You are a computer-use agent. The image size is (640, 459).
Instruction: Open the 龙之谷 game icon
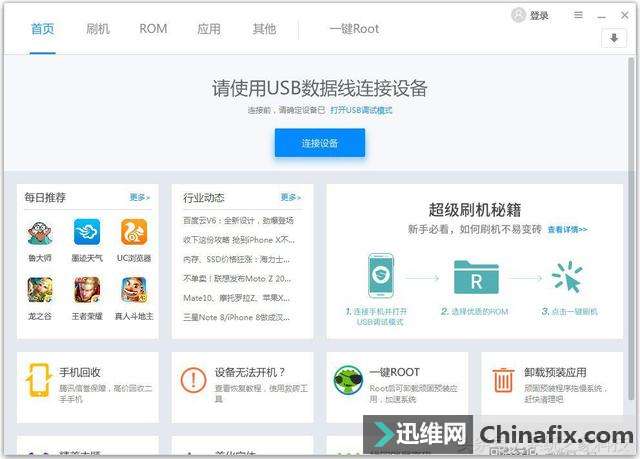pos(40,290)
